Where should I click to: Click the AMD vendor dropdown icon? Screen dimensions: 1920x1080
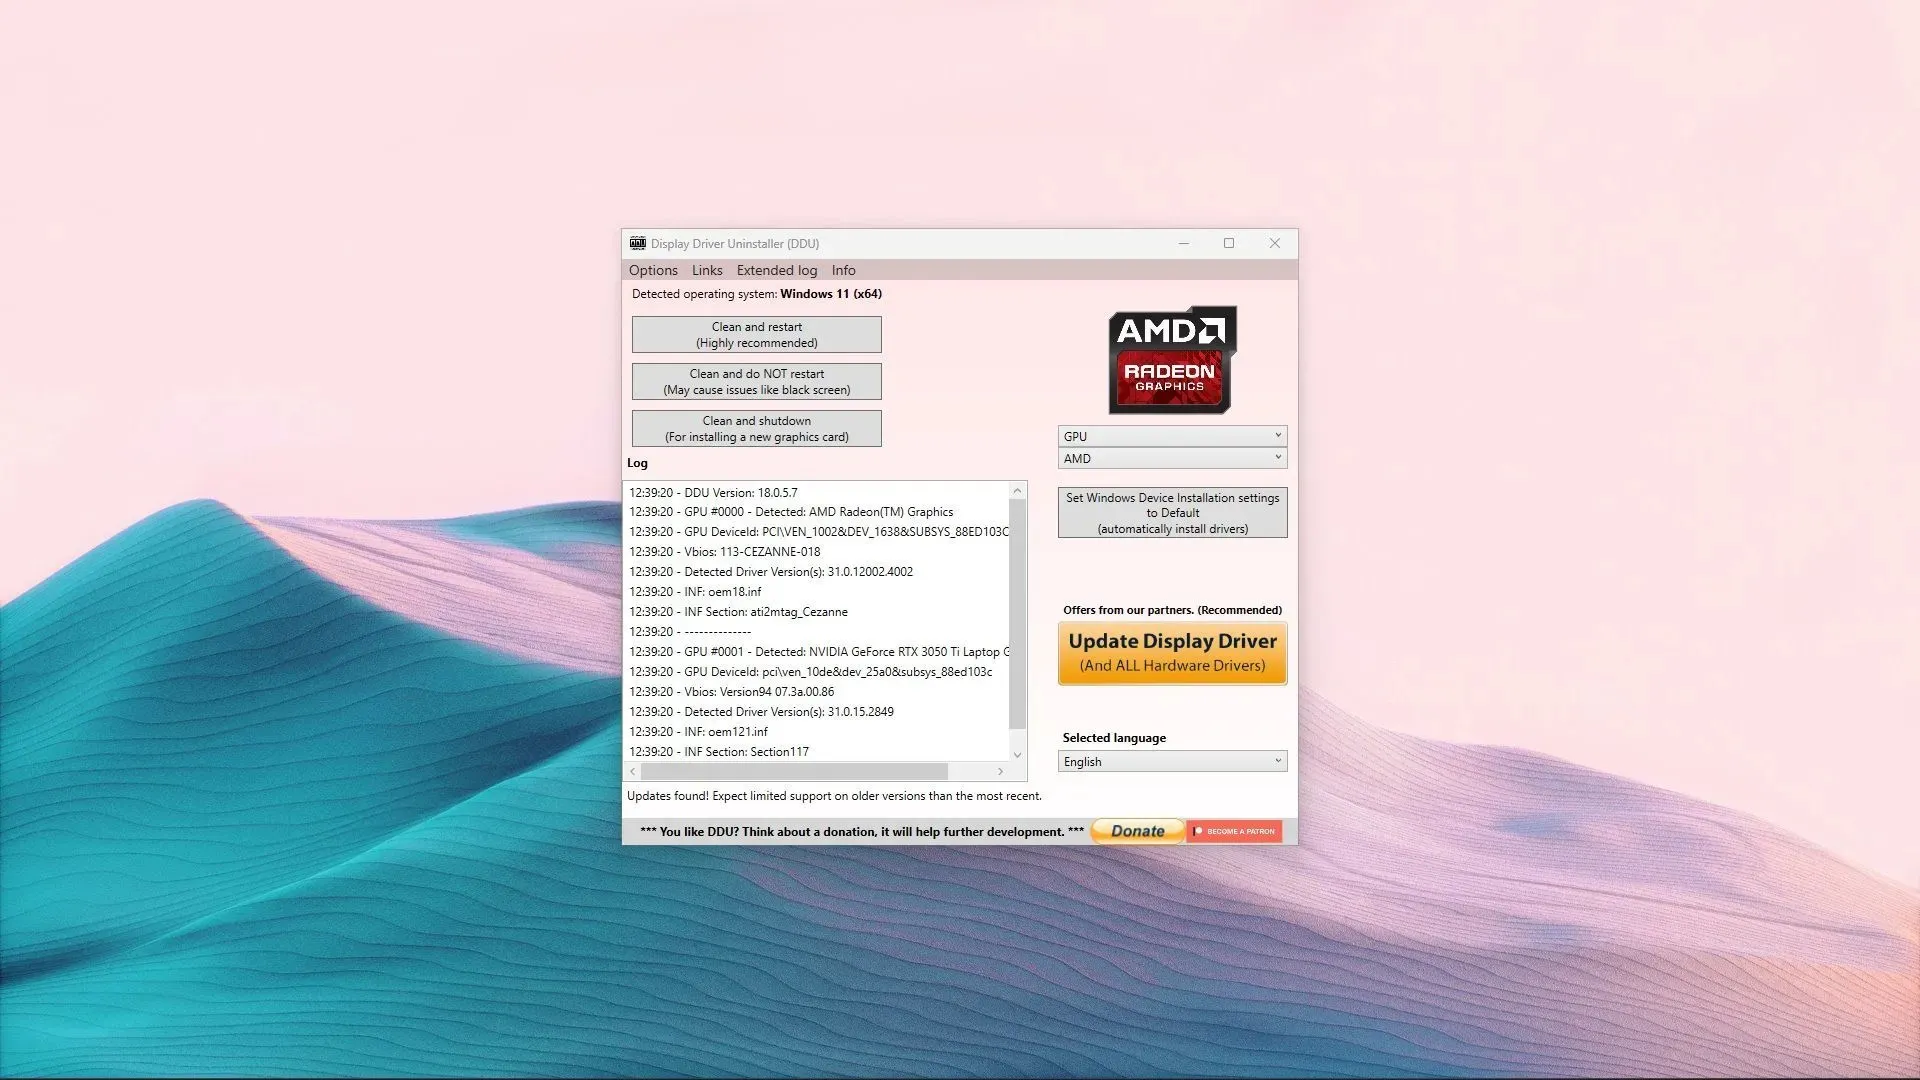pyautogui.click(x=1275, y=458)
